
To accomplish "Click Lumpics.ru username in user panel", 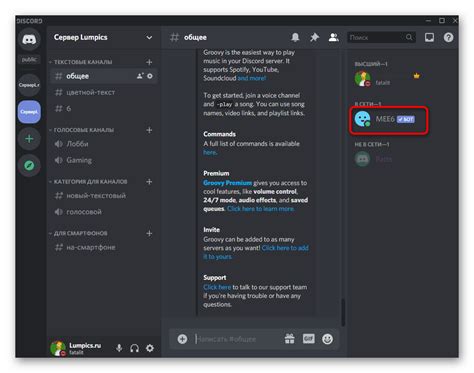I will [x=85, y=346].
